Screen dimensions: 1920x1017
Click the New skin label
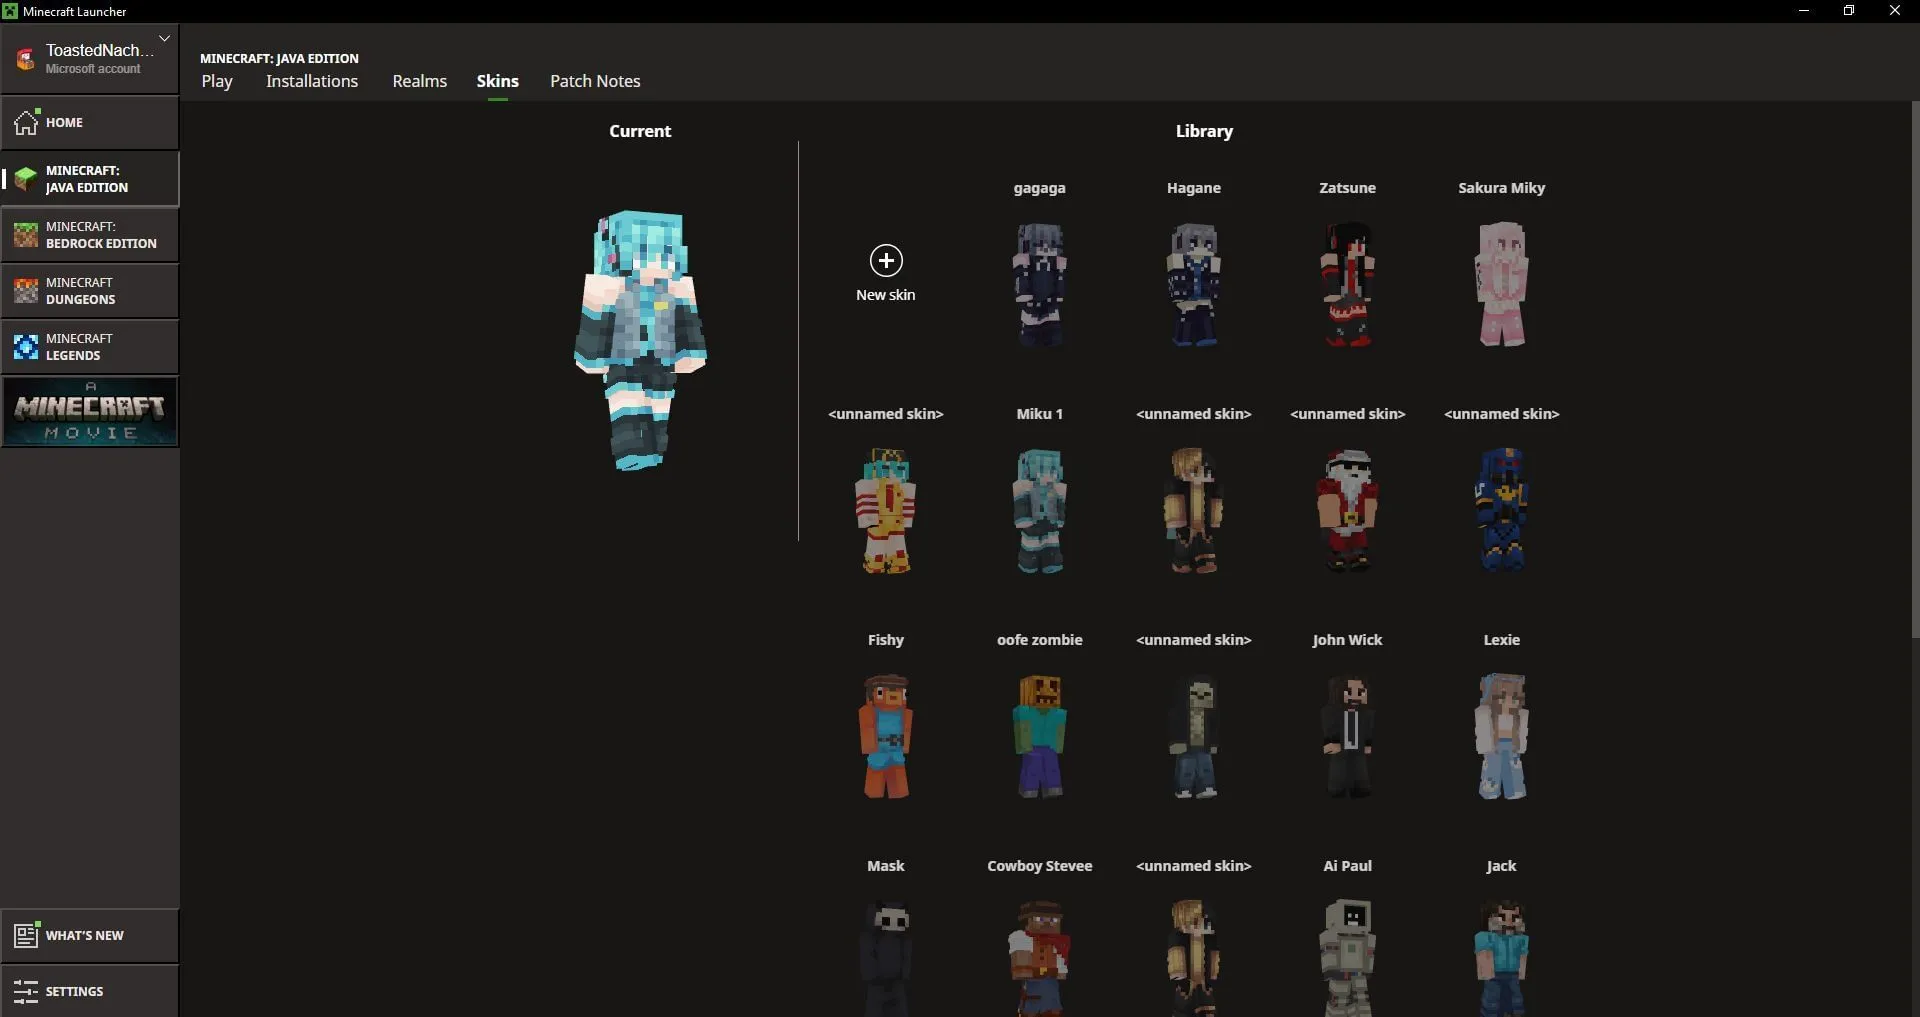point(886,295)
